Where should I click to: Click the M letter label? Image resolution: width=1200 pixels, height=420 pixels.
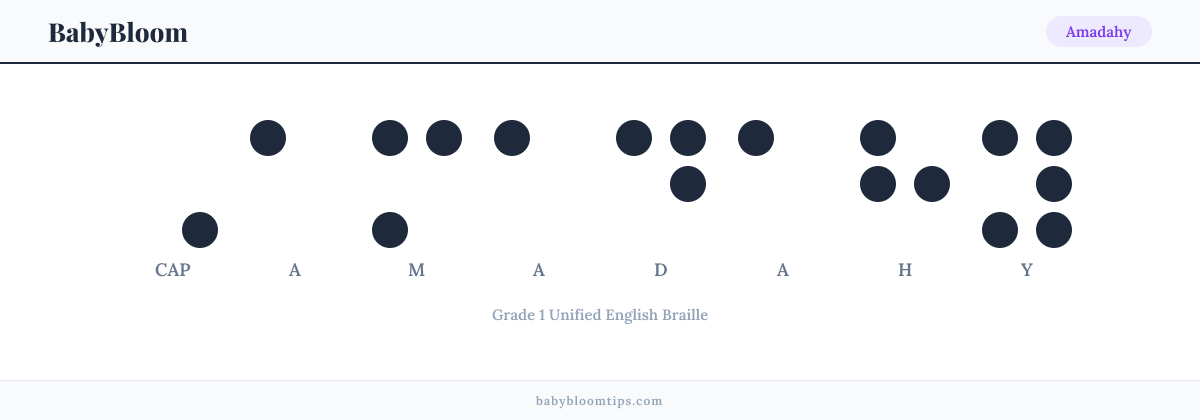[417, 270]
